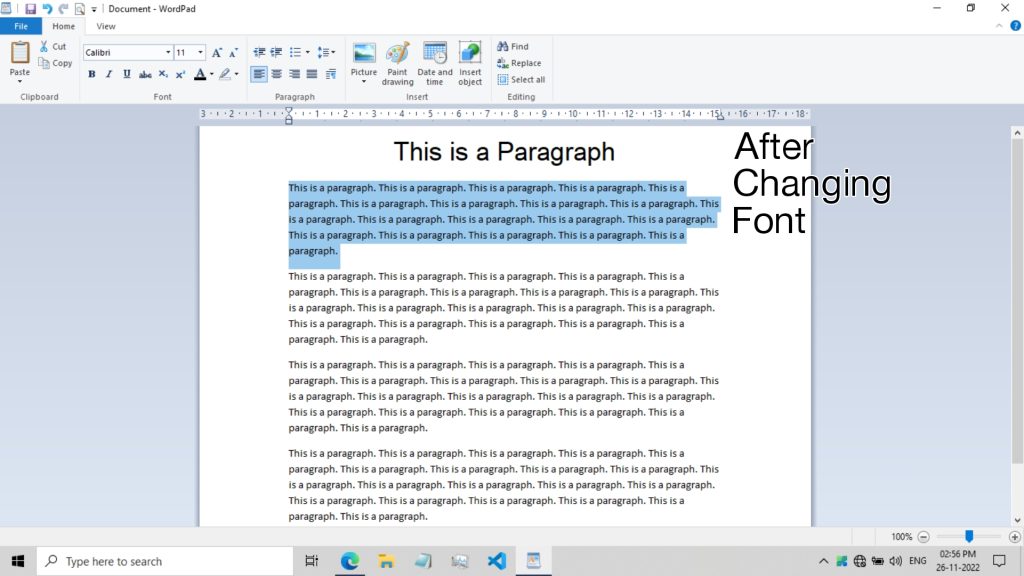1024x576 pixels.
Task: Insert an object
Action: pos(470,63)
